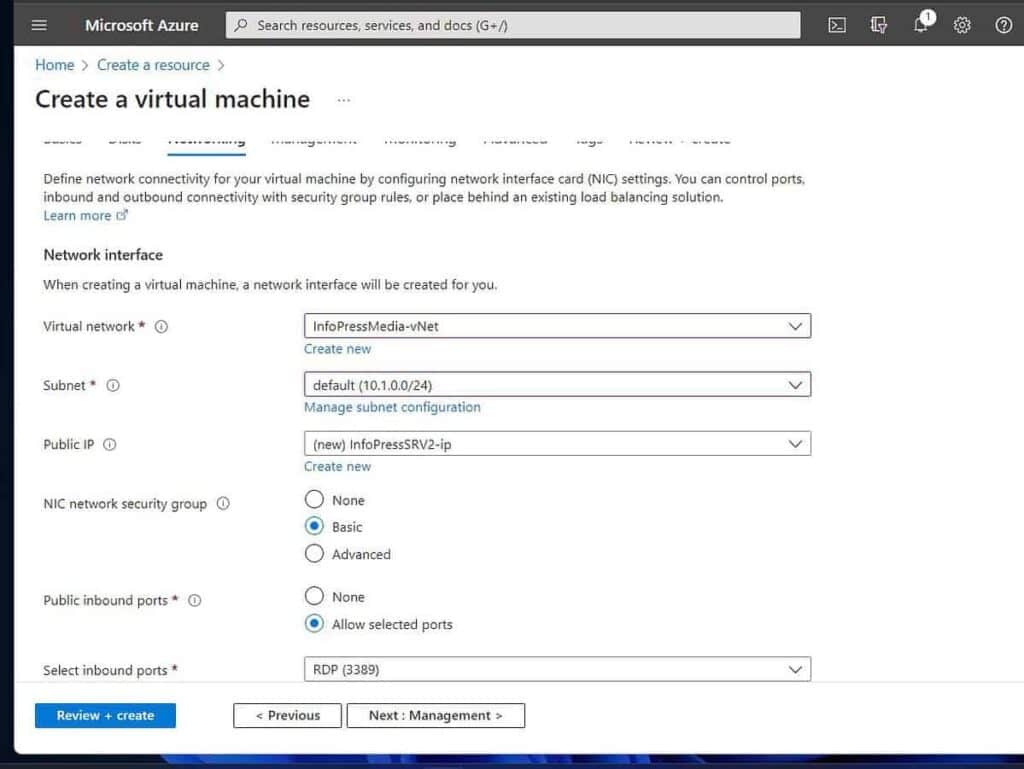The image size is (1024, 769).
Task: Open portal settings gear
Action: click(962, 25)
